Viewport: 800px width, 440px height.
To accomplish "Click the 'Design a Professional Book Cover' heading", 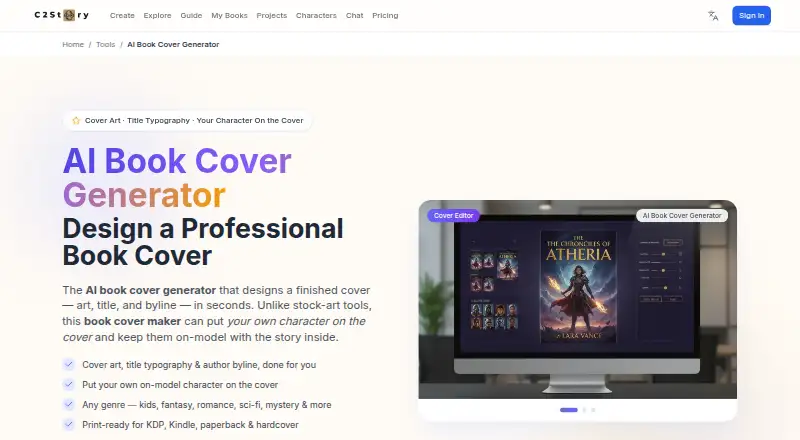I will click(x=203, y=242).
